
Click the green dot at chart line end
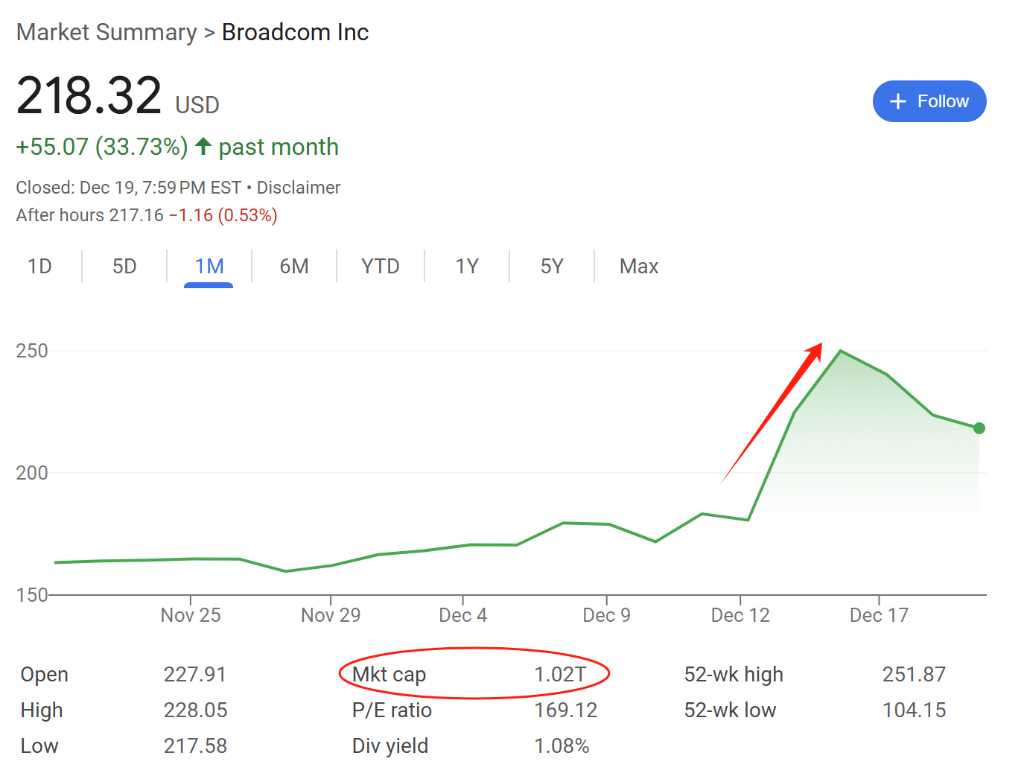click(979, 428)
